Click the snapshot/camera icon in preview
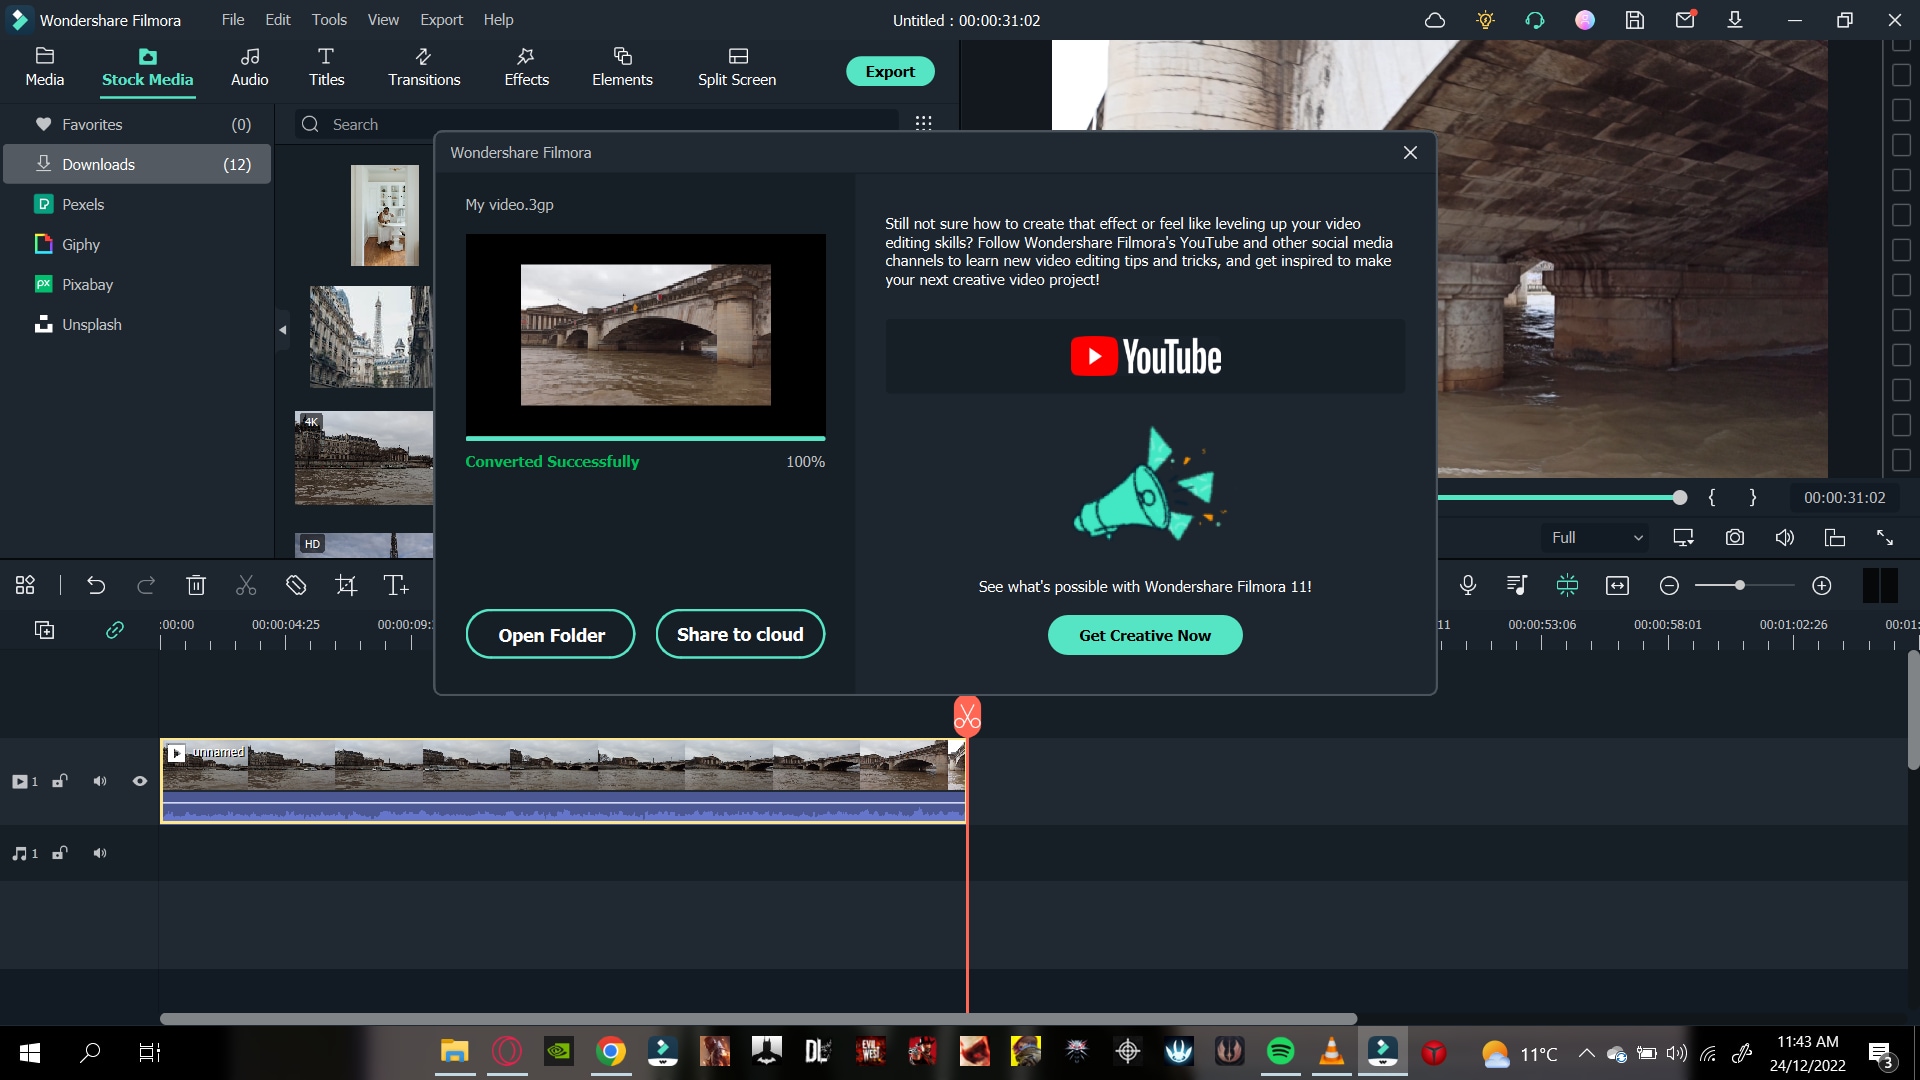Viewport: 1920px width, 1080px height. [x=1737, y=537]
